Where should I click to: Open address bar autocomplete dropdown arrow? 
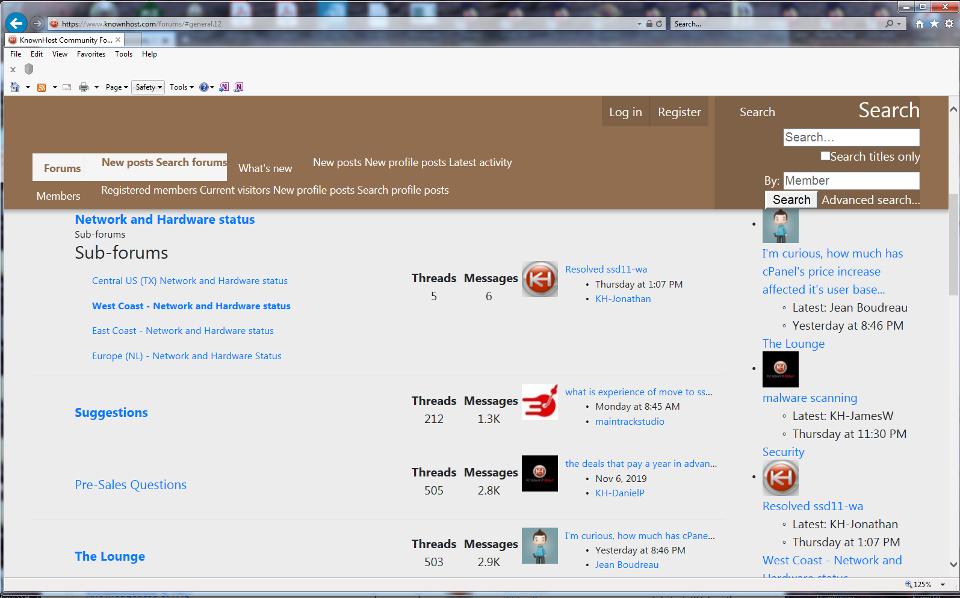pos(639,24)
